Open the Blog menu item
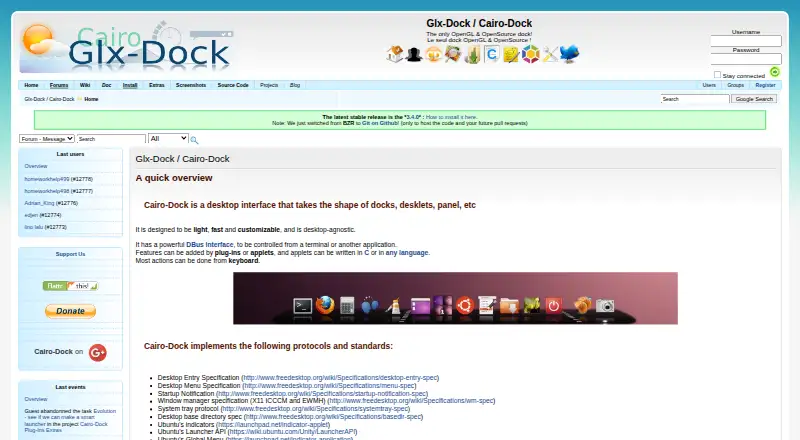 point(295,85)
